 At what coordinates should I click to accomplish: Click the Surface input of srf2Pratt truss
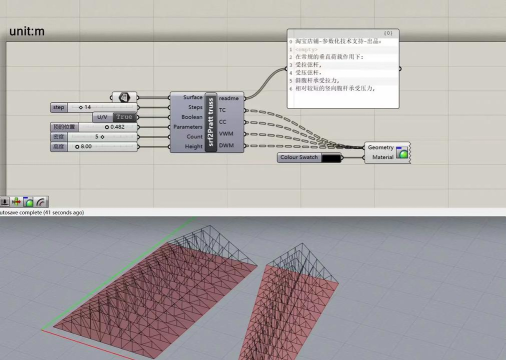(192, 97)
